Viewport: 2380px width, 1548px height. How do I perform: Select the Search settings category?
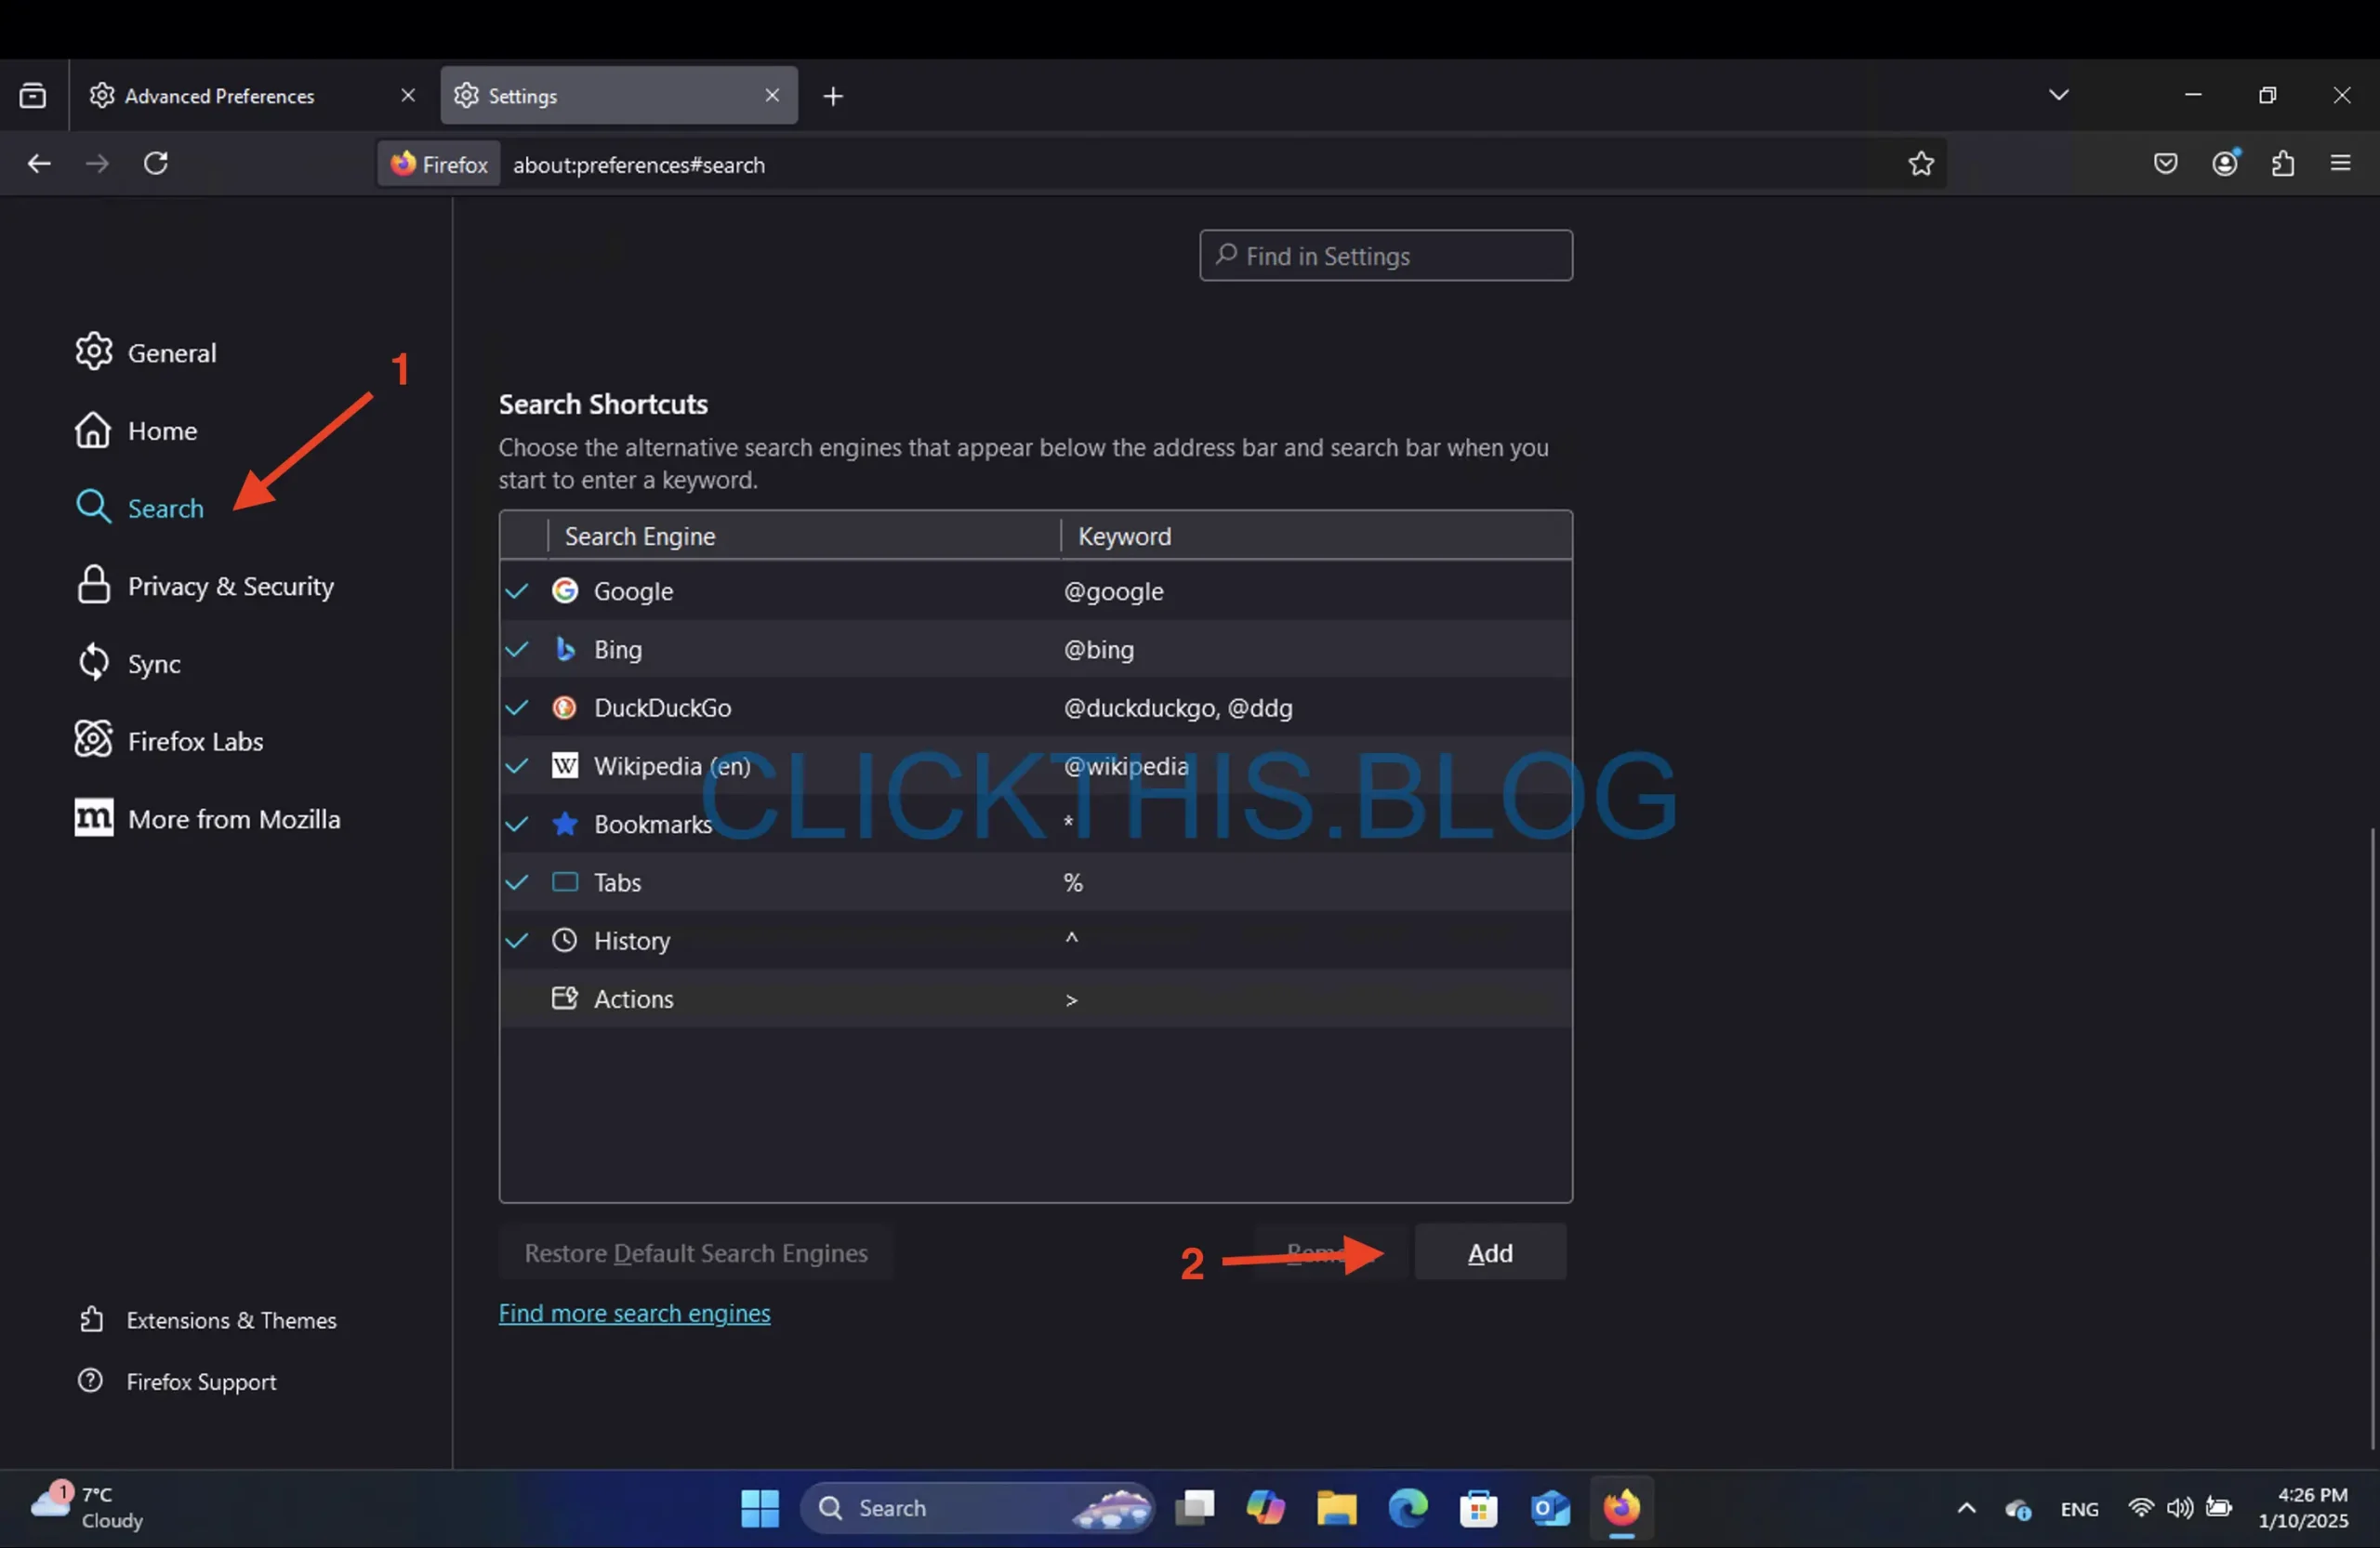coord(140,508)
